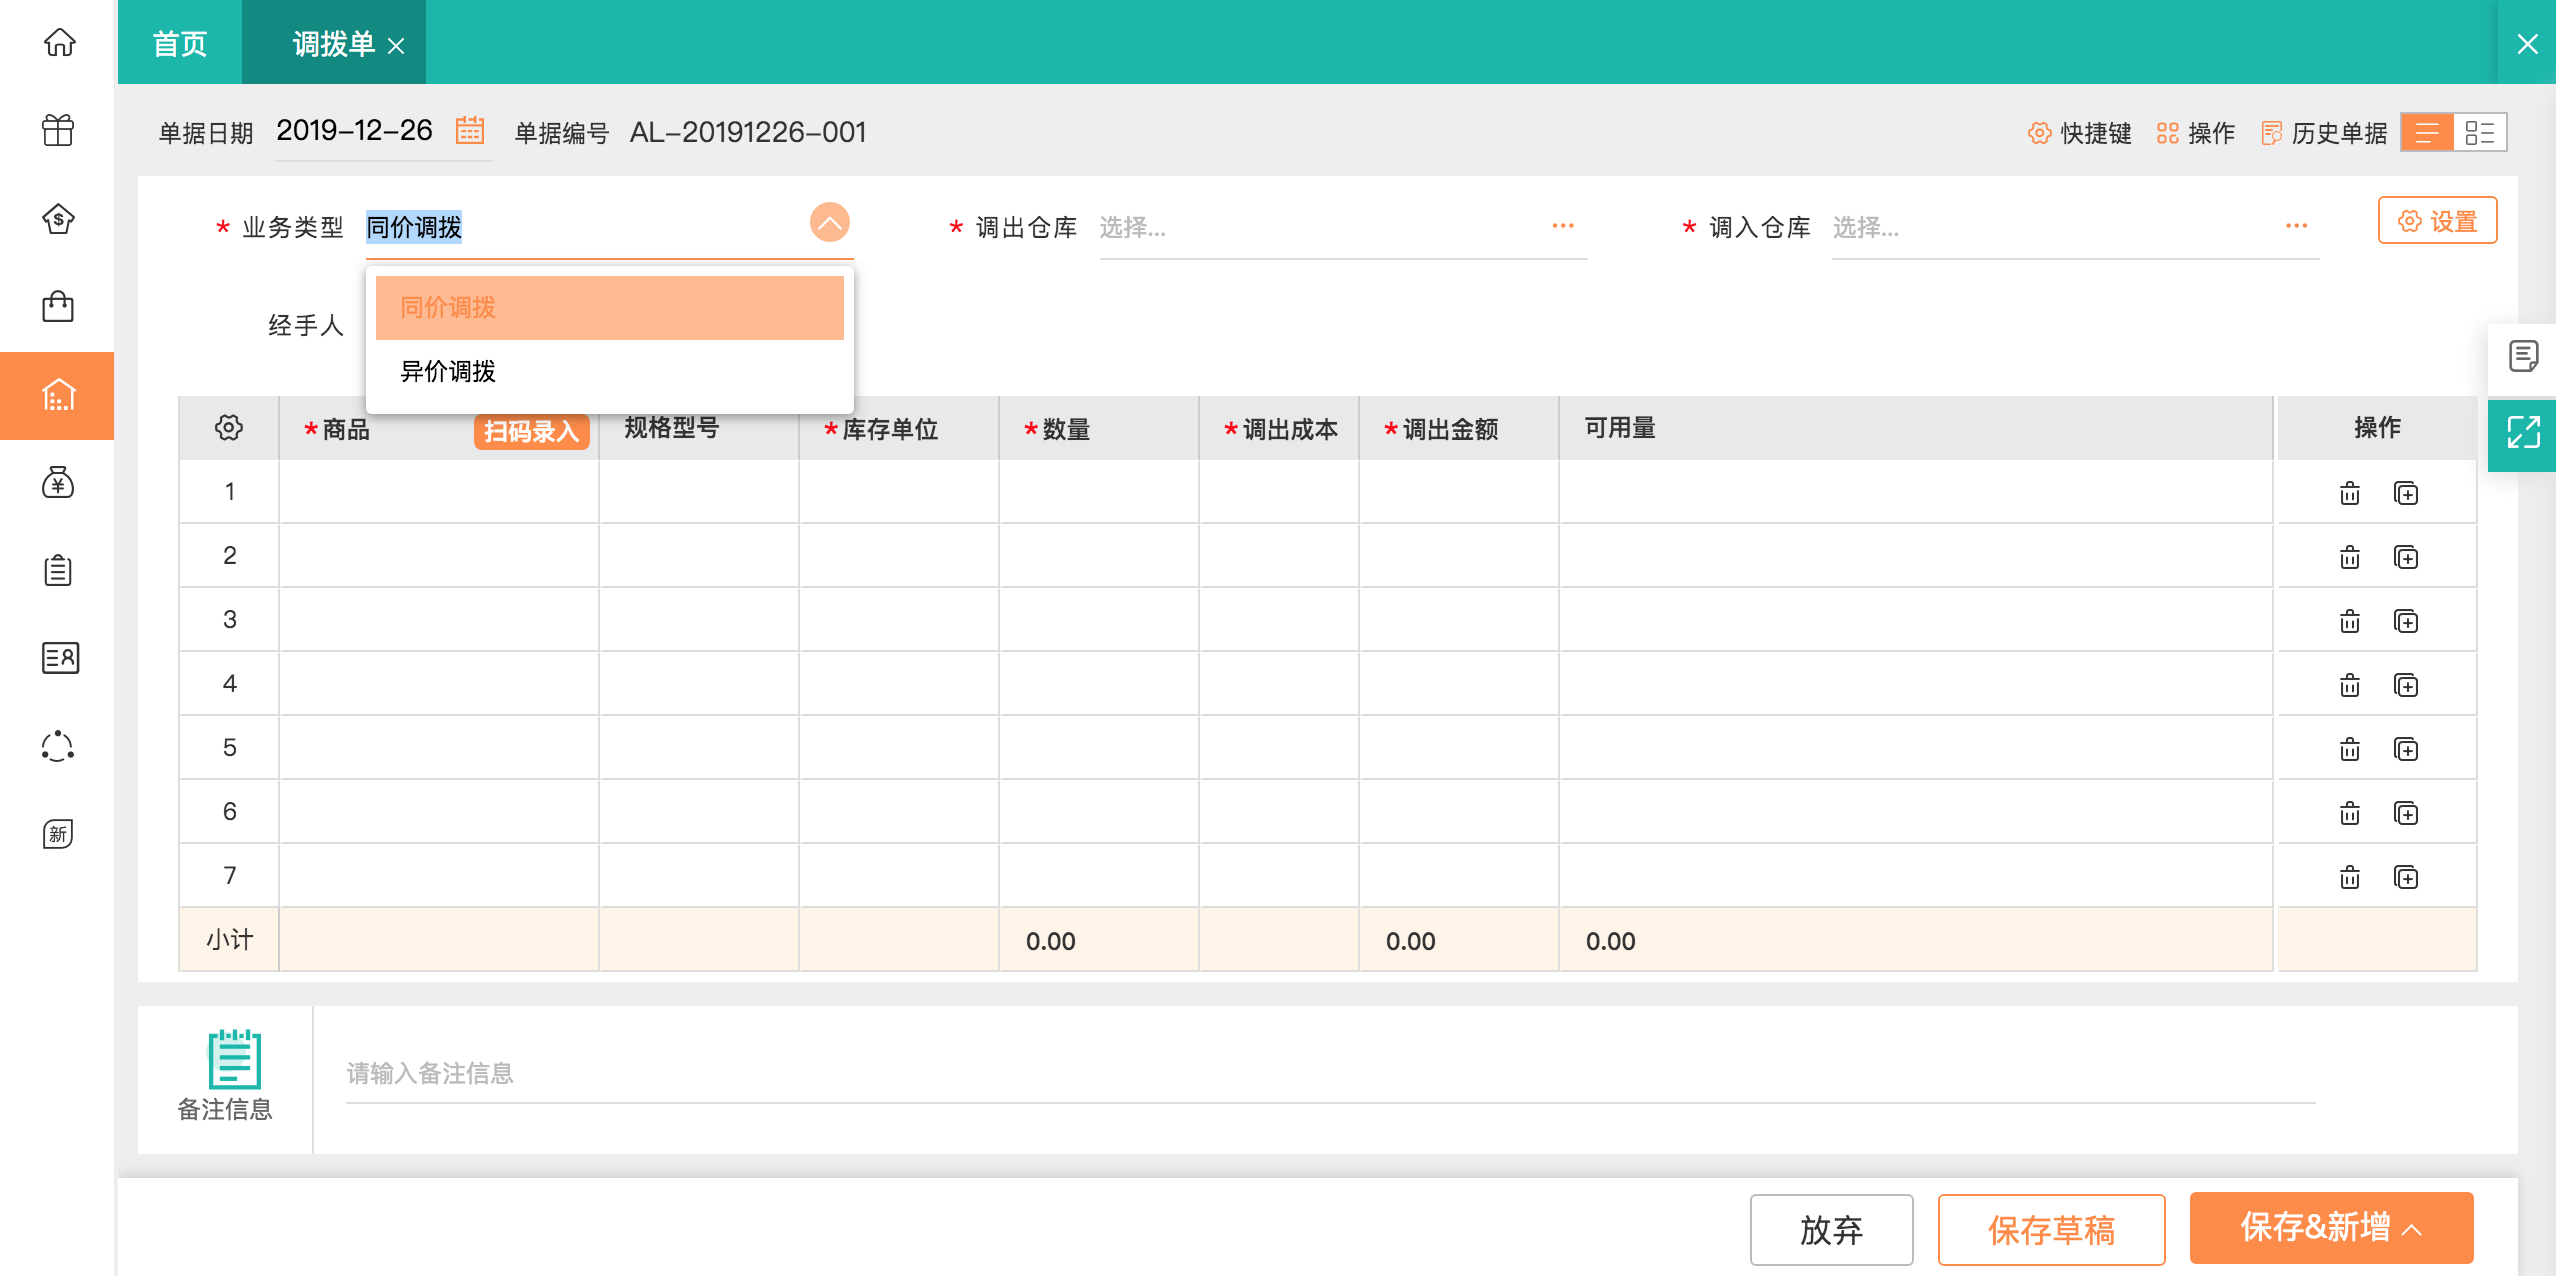The width and height of the screenshot is (2556, 1276).
Task: Click the calendar date picker icon
Action: pyautogui.click(x=471, y=132)
